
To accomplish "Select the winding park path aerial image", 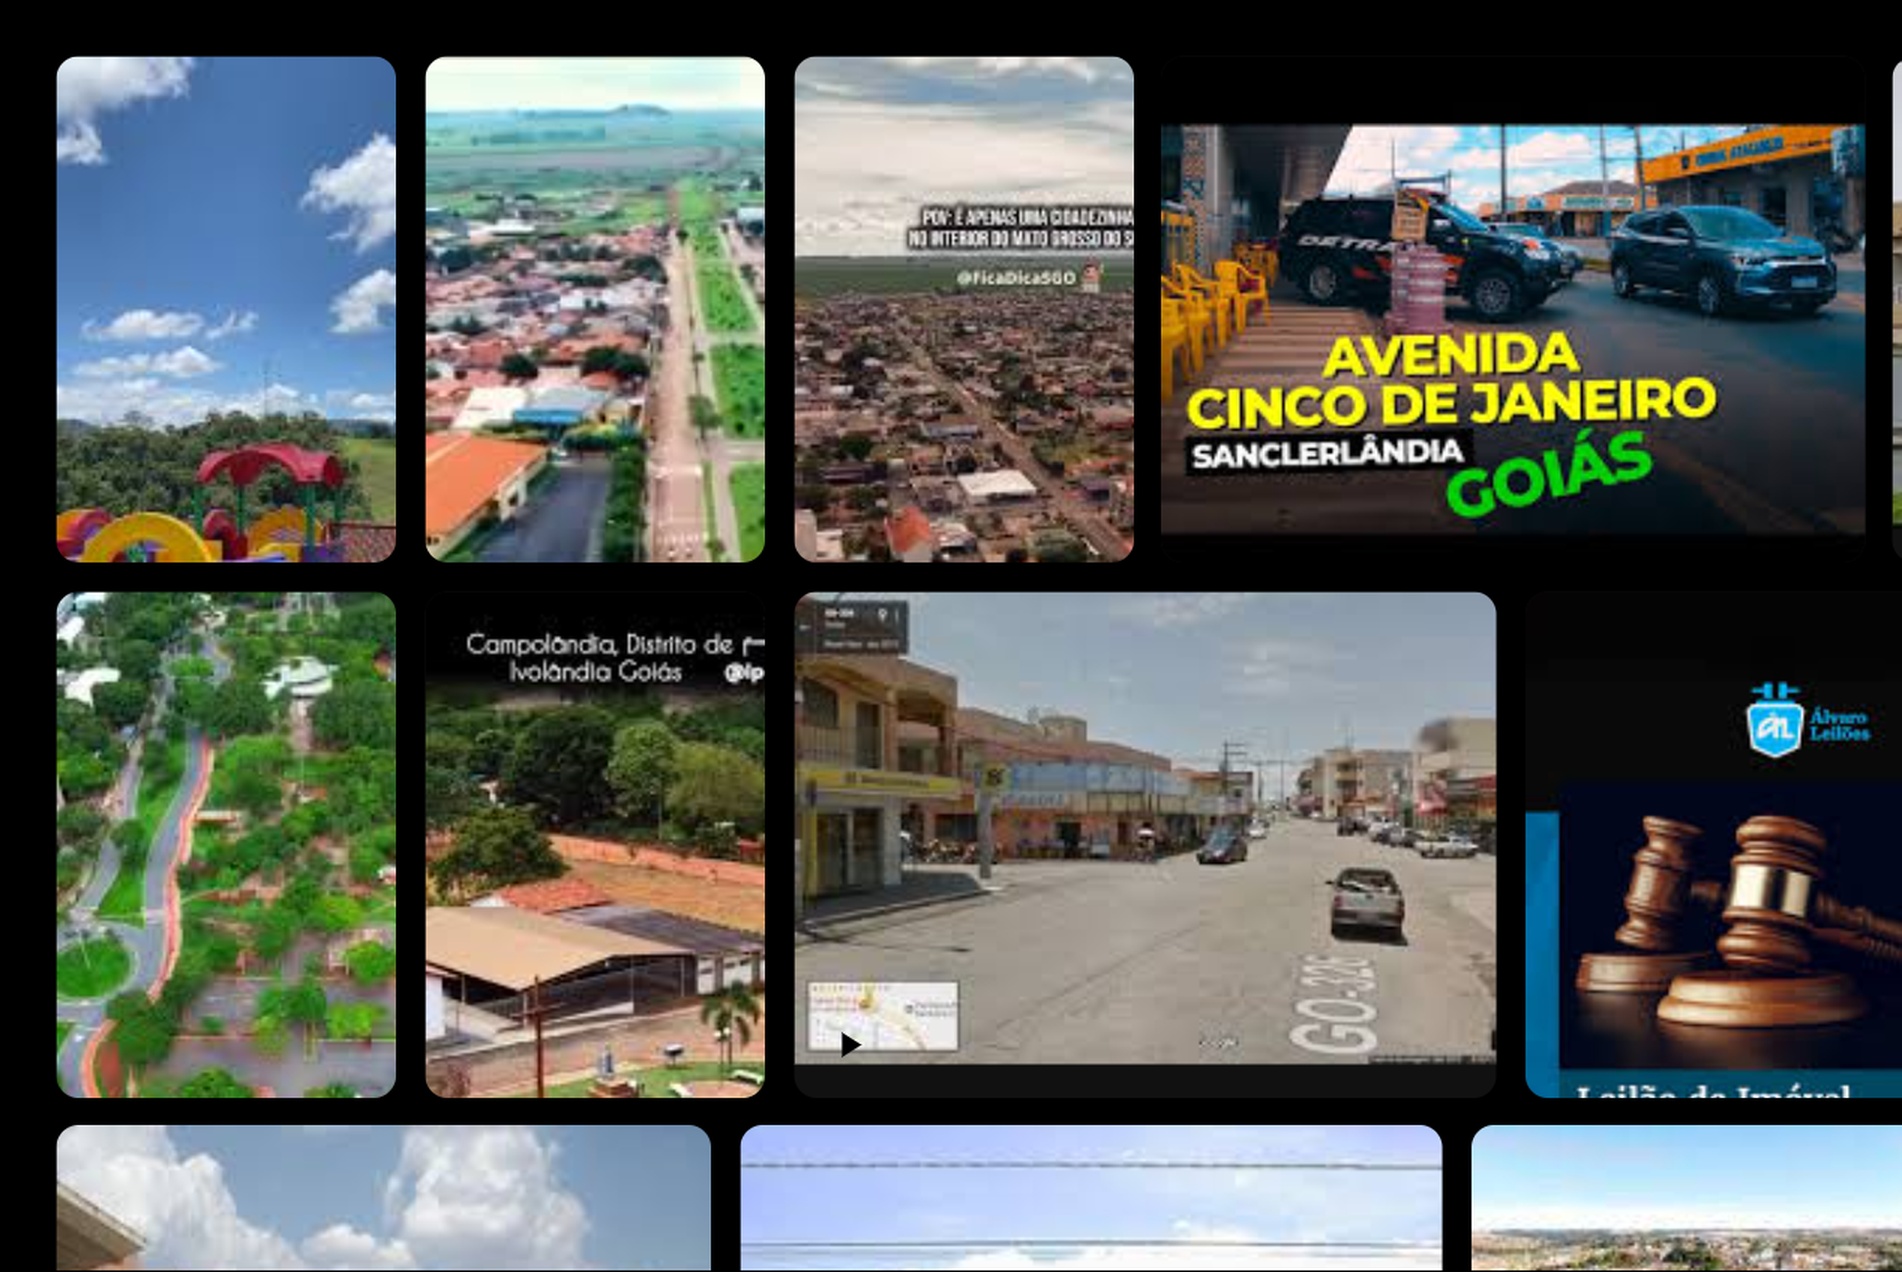I will 226,844.
